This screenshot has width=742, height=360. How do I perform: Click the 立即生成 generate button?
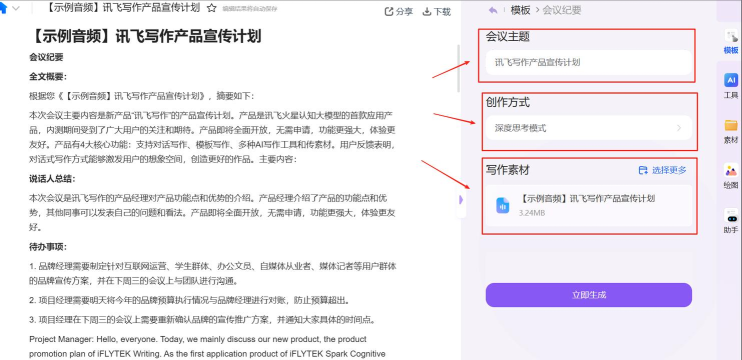(x=589, y=295)
